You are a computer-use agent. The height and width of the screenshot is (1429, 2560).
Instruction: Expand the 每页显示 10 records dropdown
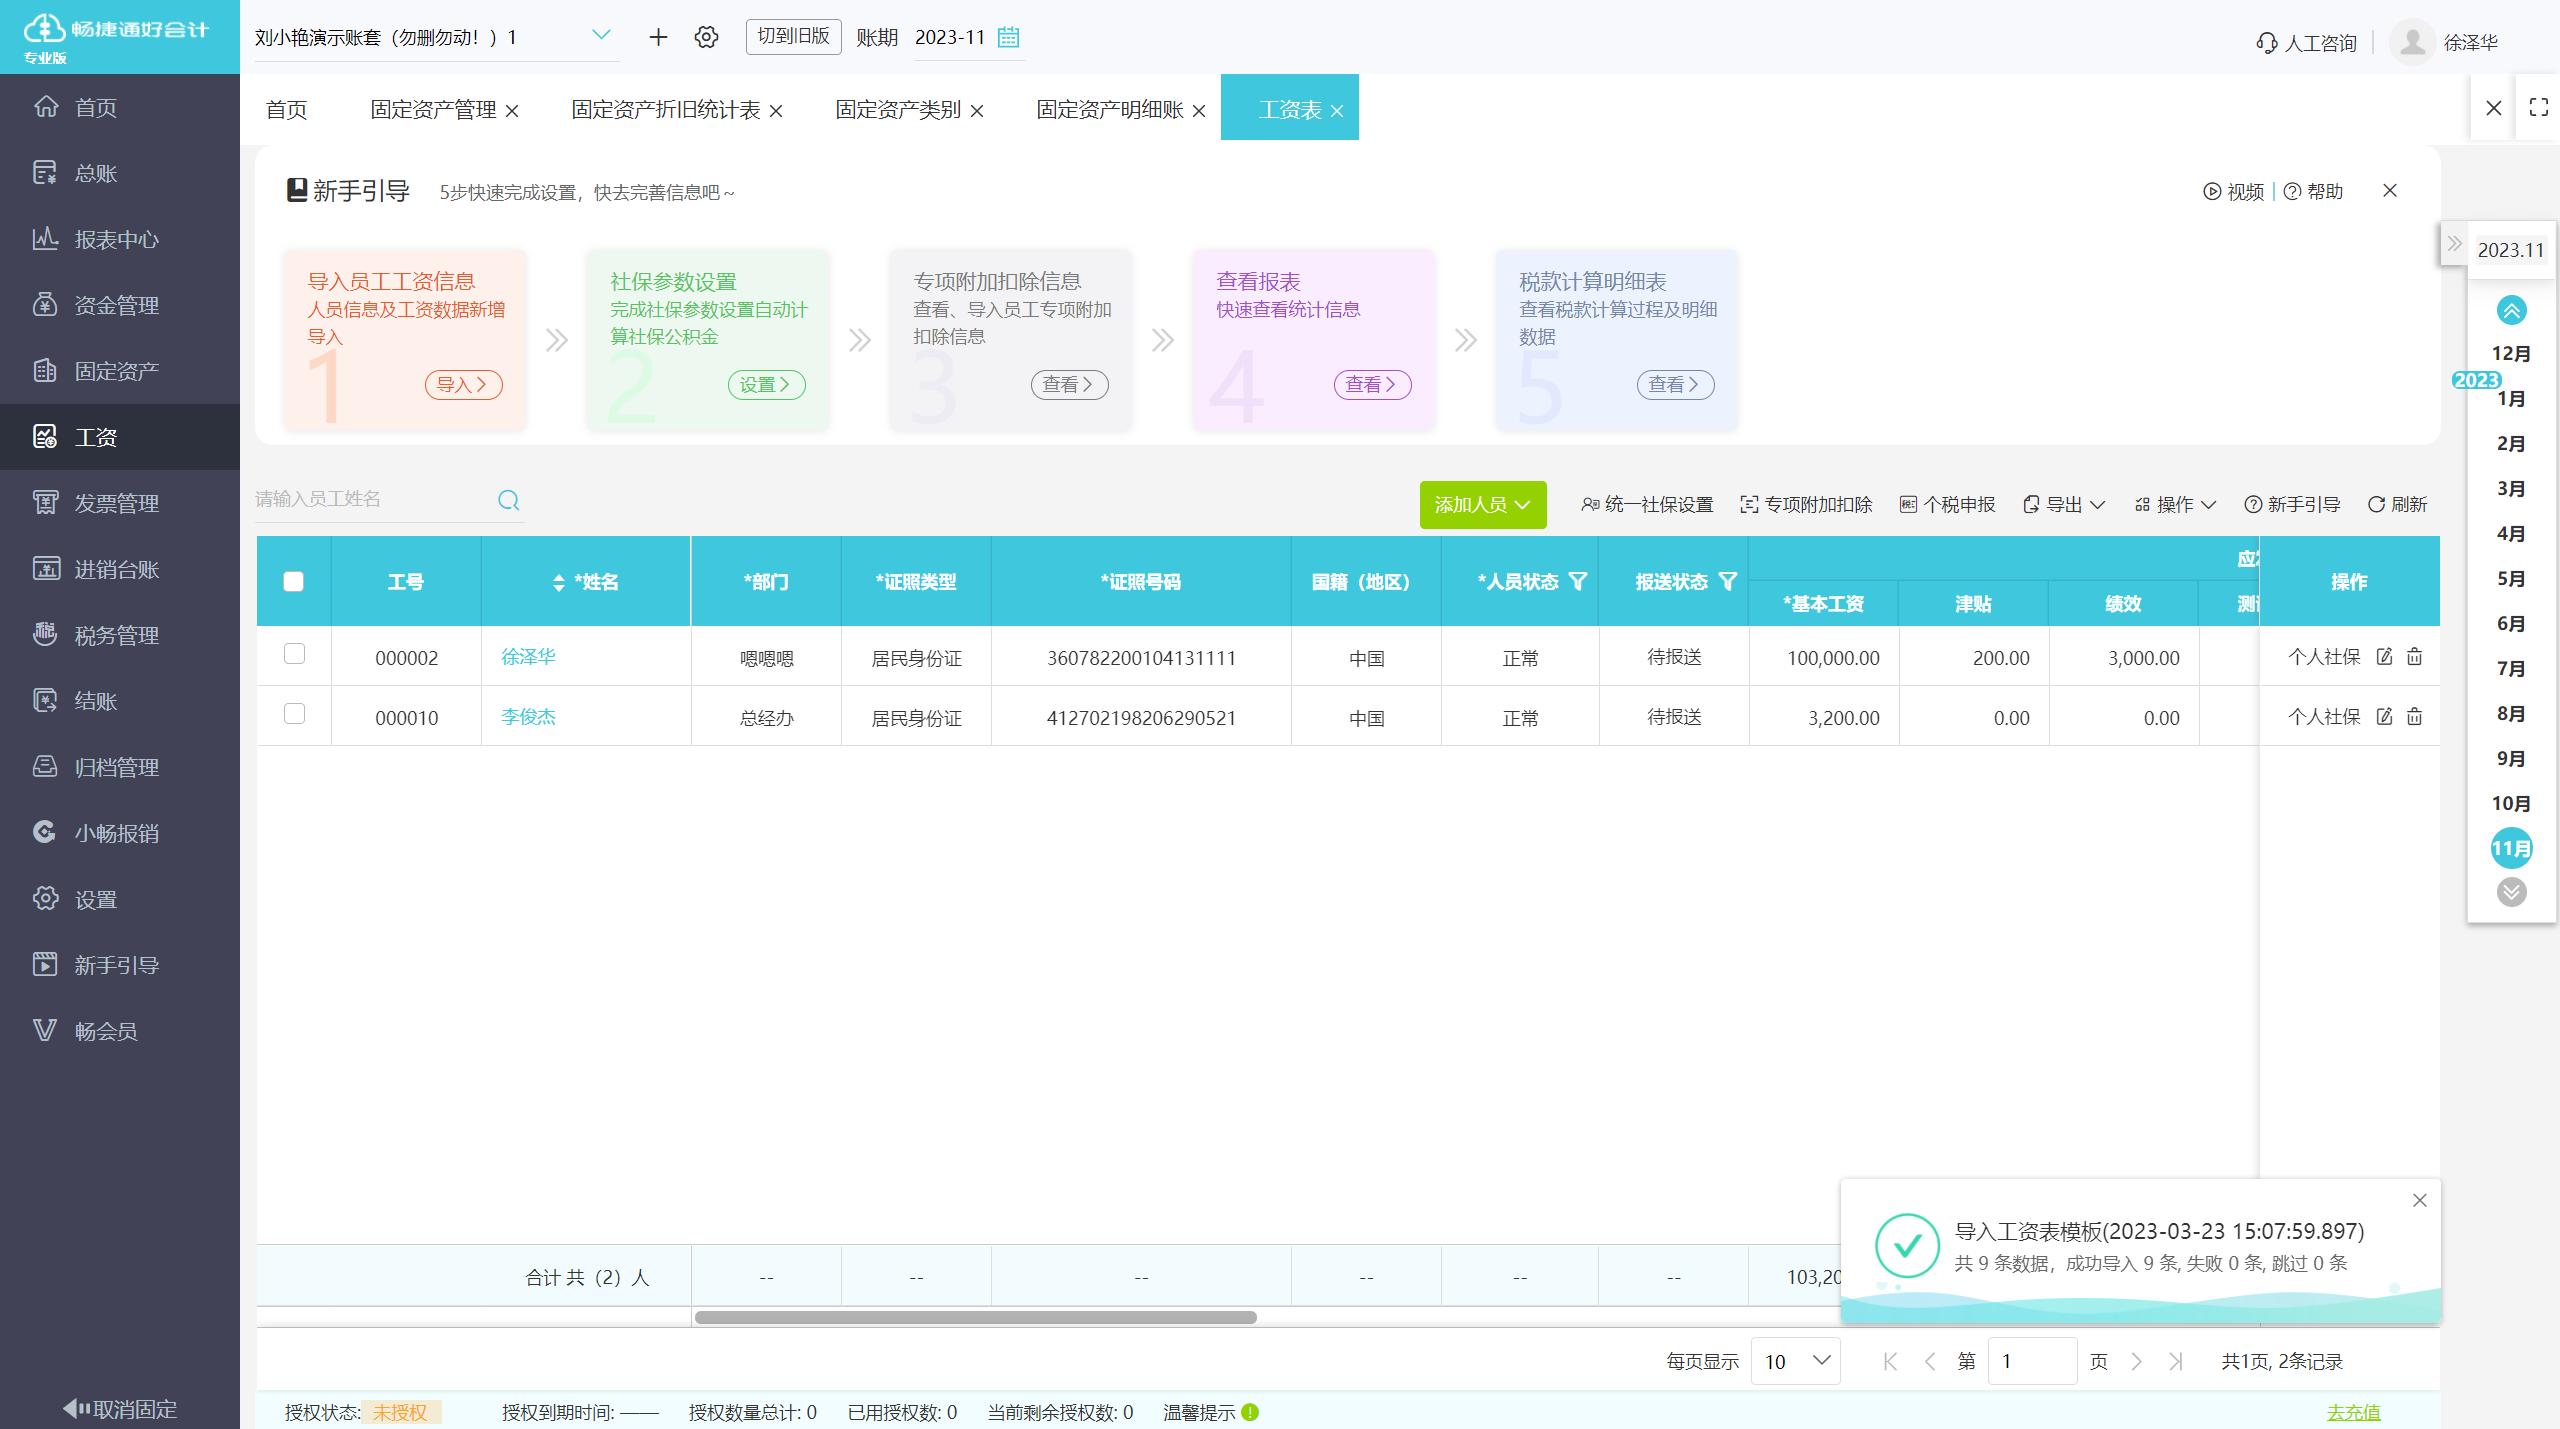[1795, 1359]
